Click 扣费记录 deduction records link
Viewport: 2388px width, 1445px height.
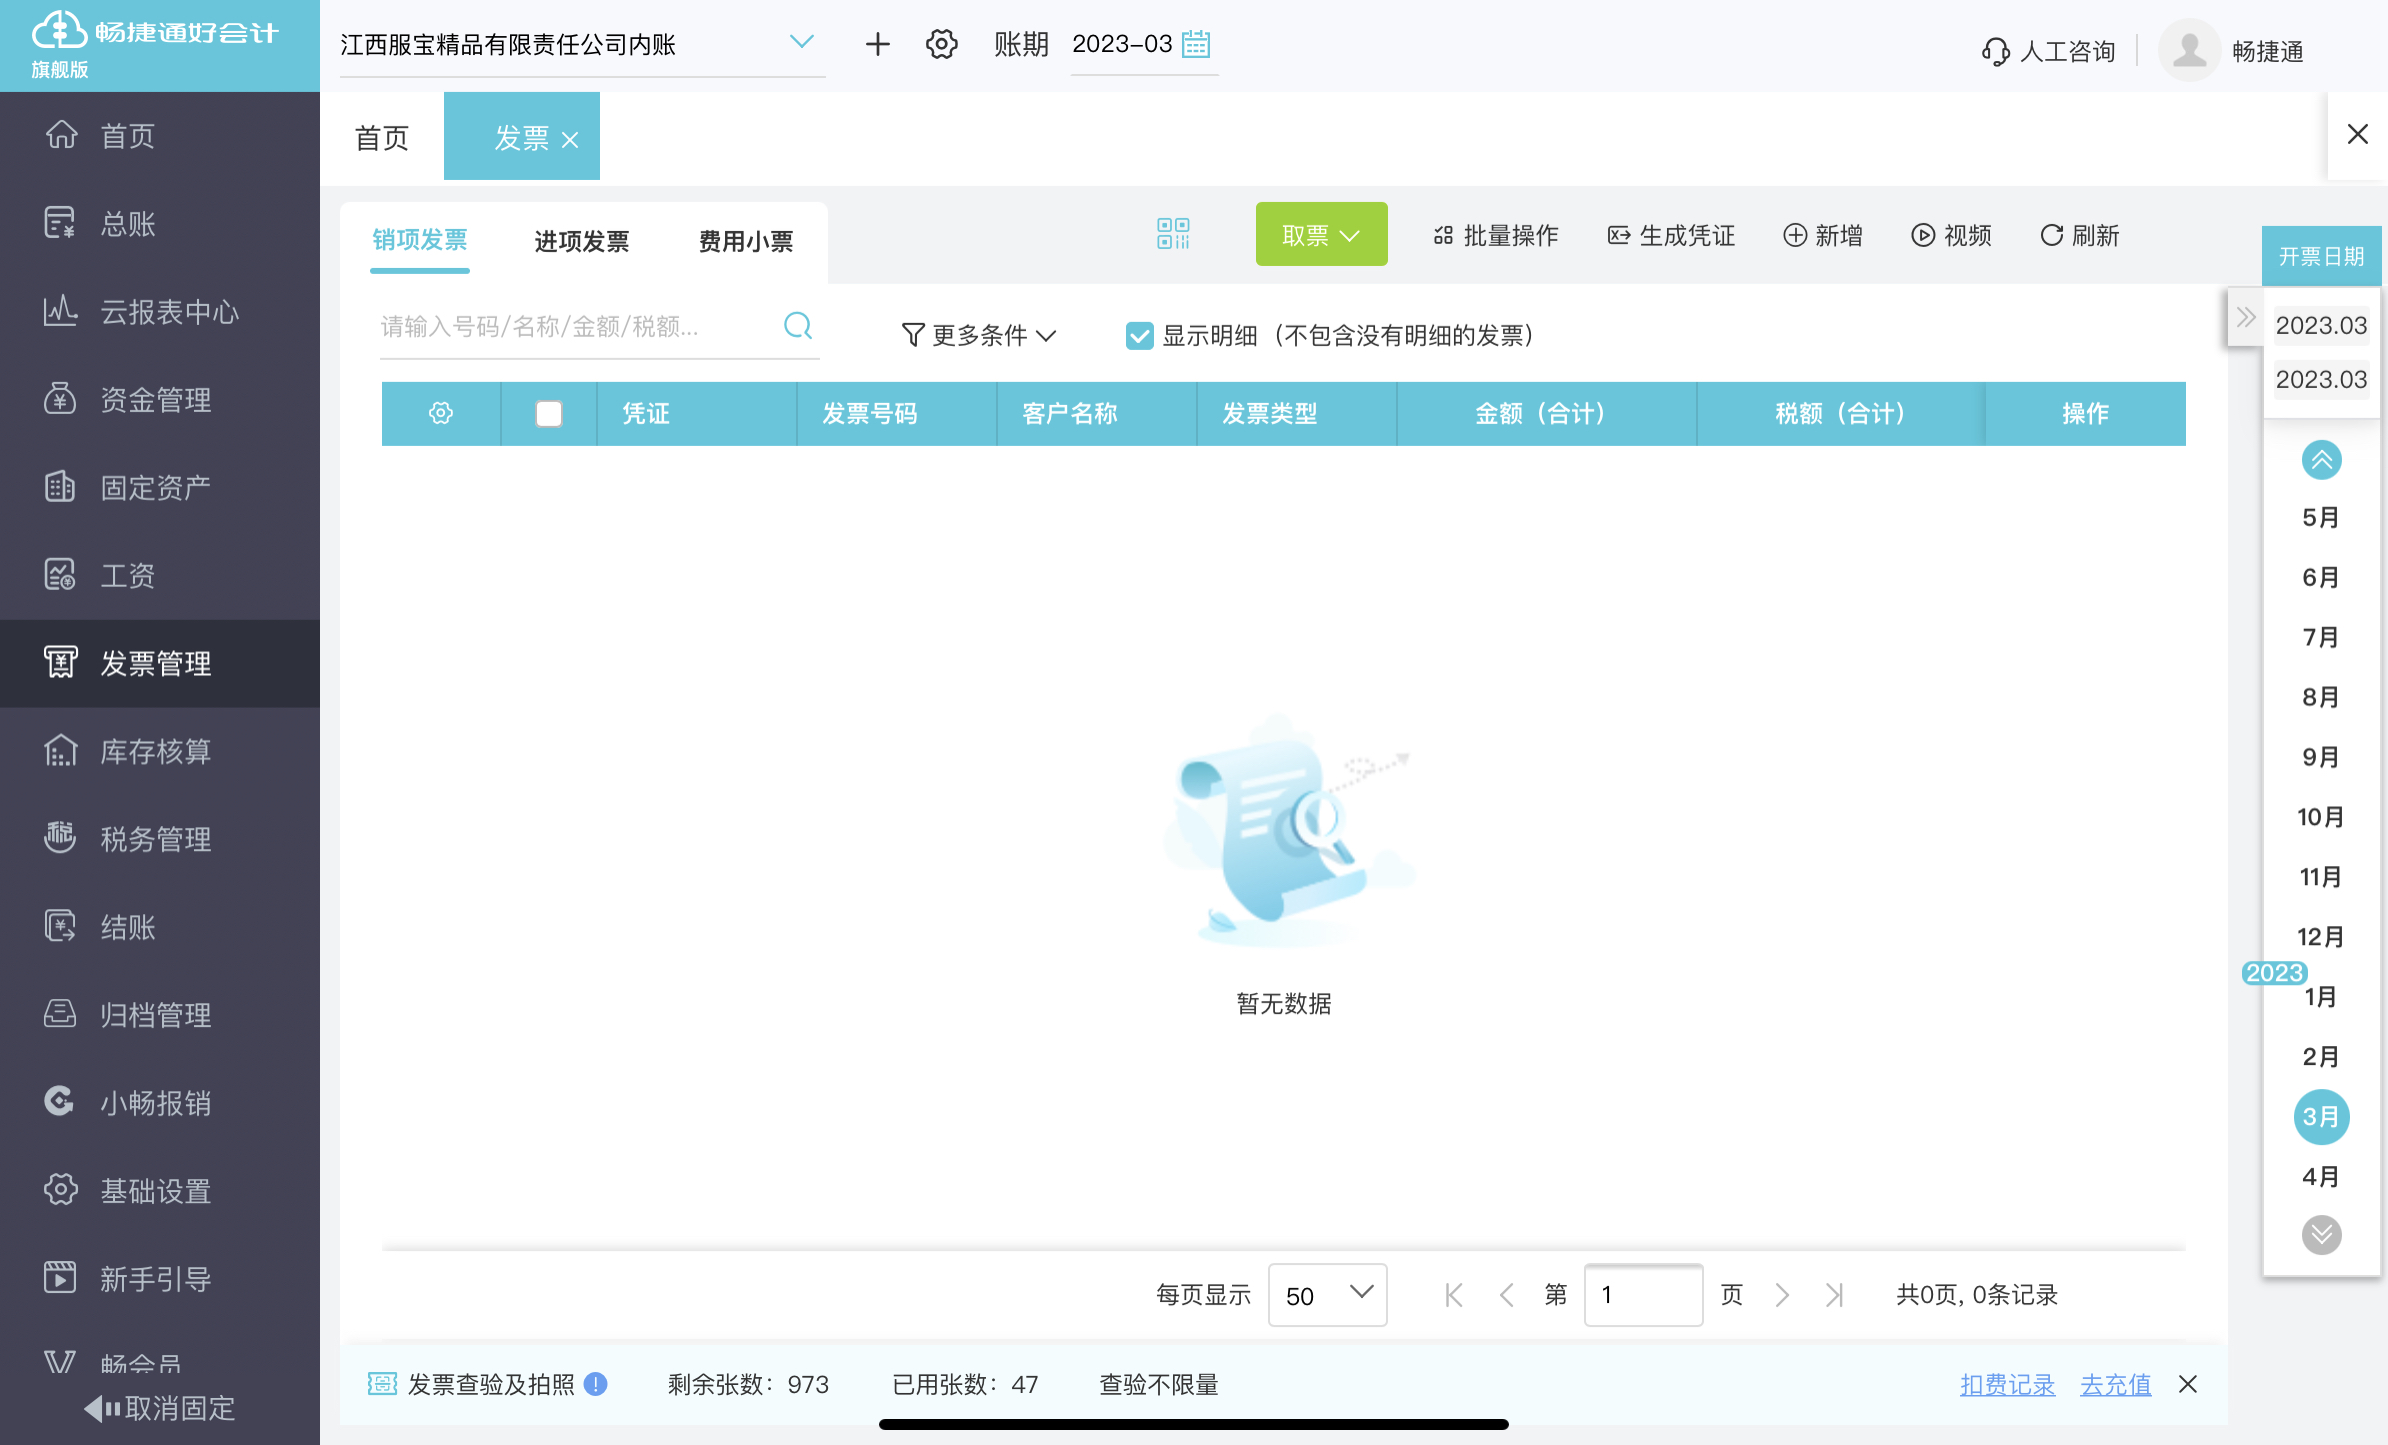click(x=2008, y=1382)
